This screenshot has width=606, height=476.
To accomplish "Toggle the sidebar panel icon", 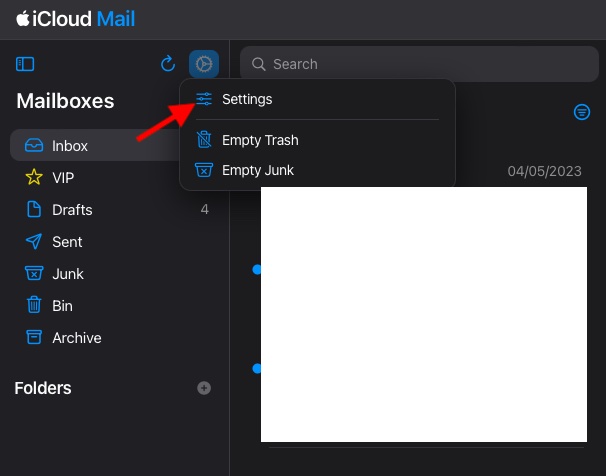I will point(25,64).
